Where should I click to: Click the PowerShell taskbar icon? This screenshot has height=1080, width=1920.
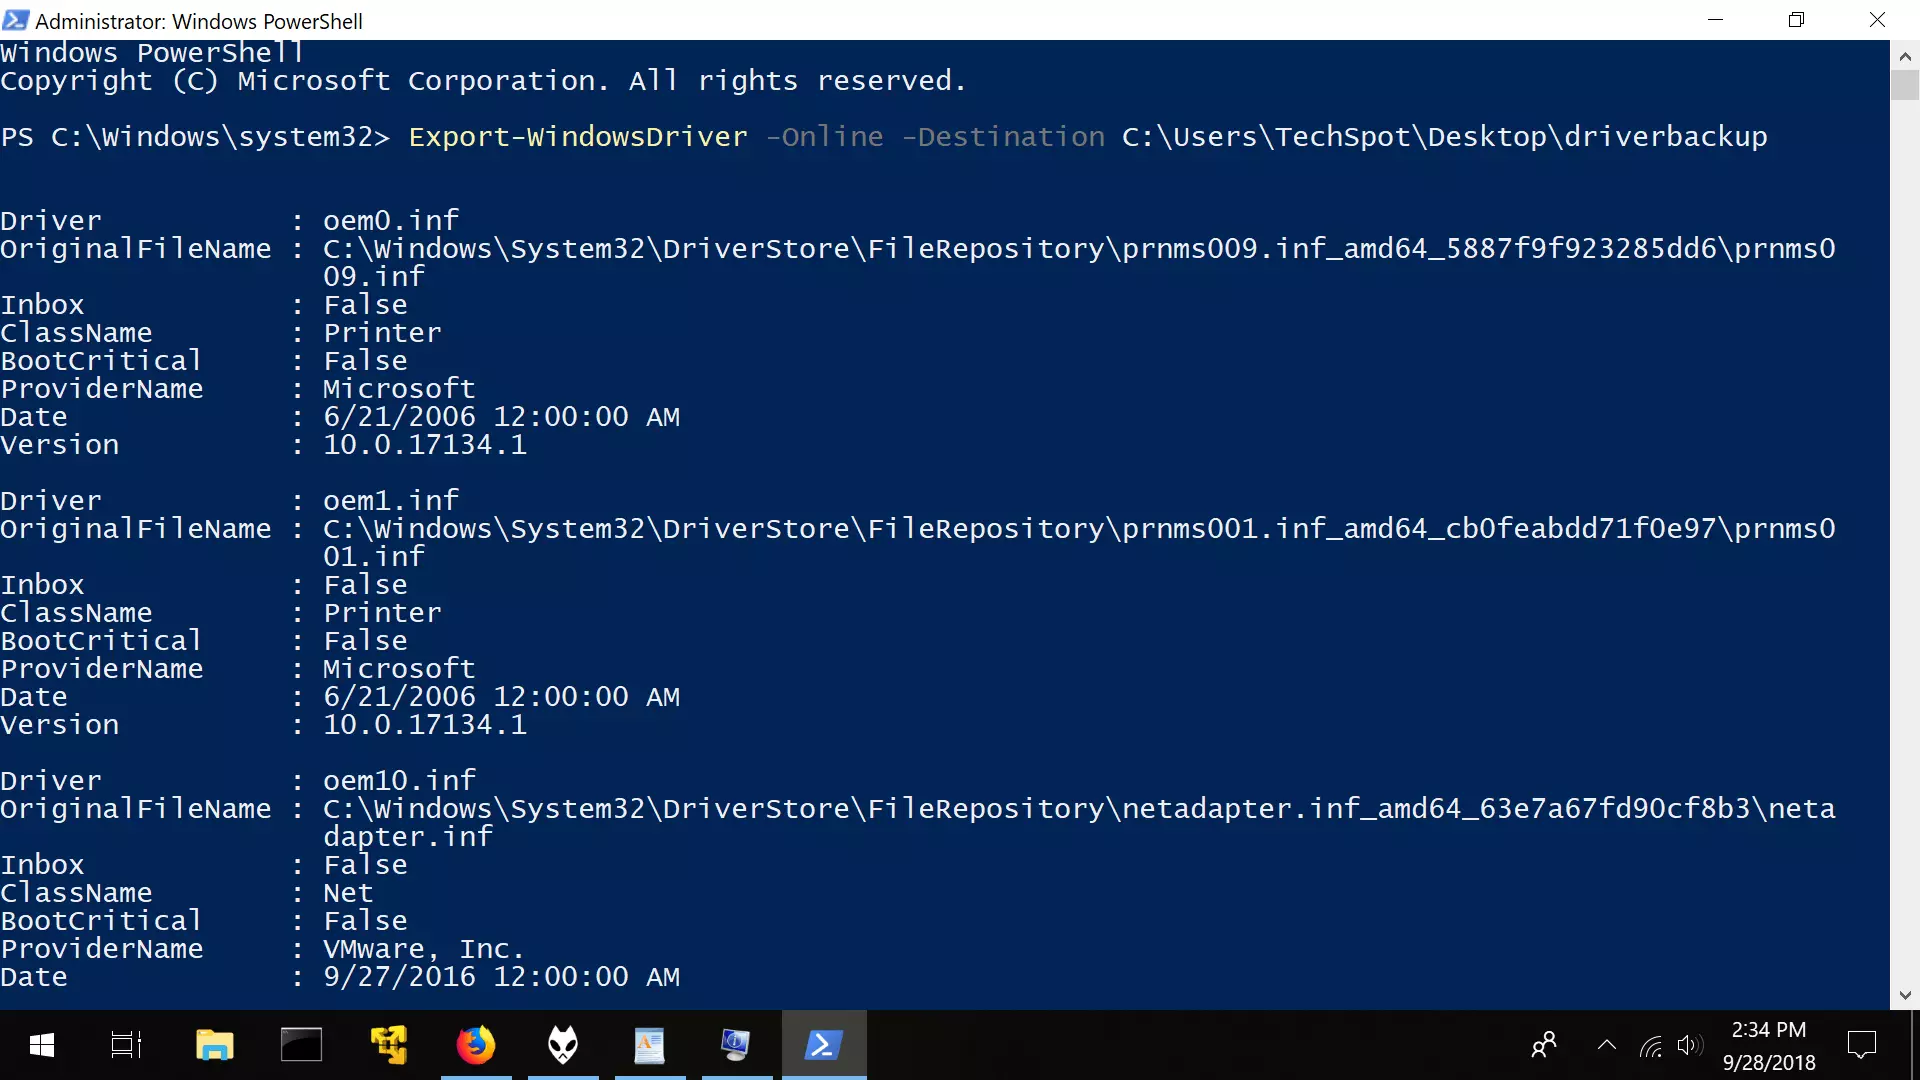coord(823,1046)
